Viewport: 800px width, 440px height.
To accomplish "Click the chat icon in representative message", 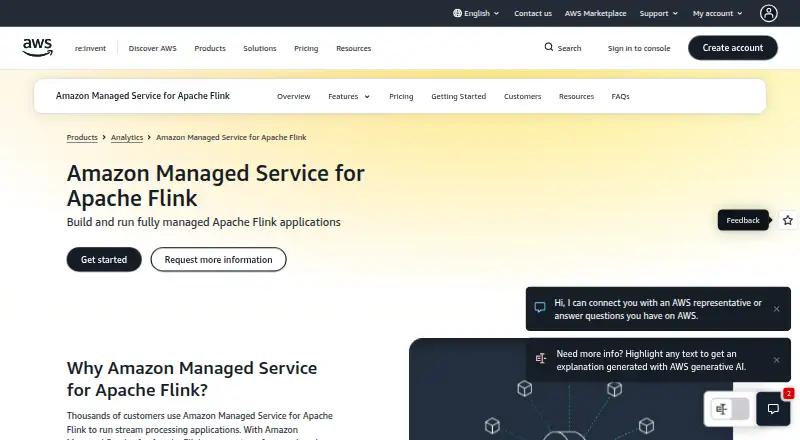I will click(x=540, y=307).
